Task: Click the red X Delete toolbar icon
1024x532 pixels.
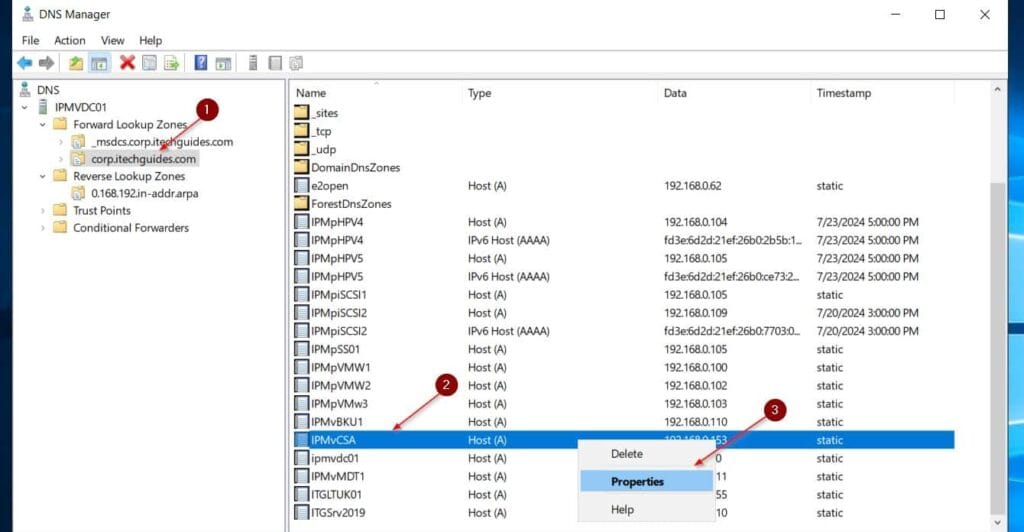Action: tap(127, 63)
